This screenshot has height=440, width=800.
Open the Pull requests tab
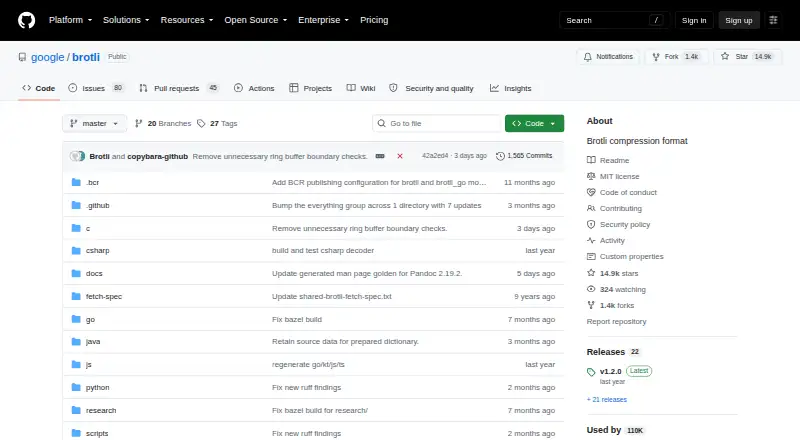(179, 88)
